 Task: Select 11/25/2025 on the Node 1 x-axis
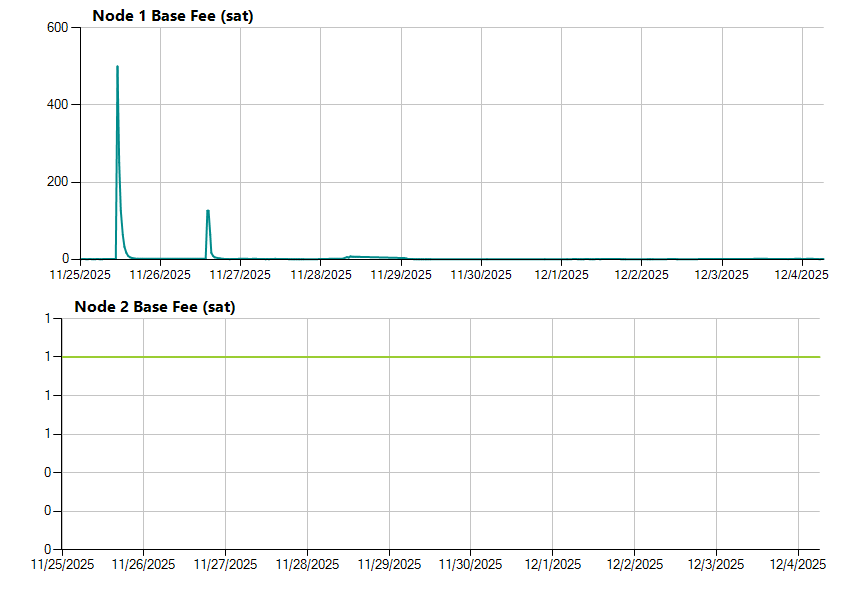point(80,274)
